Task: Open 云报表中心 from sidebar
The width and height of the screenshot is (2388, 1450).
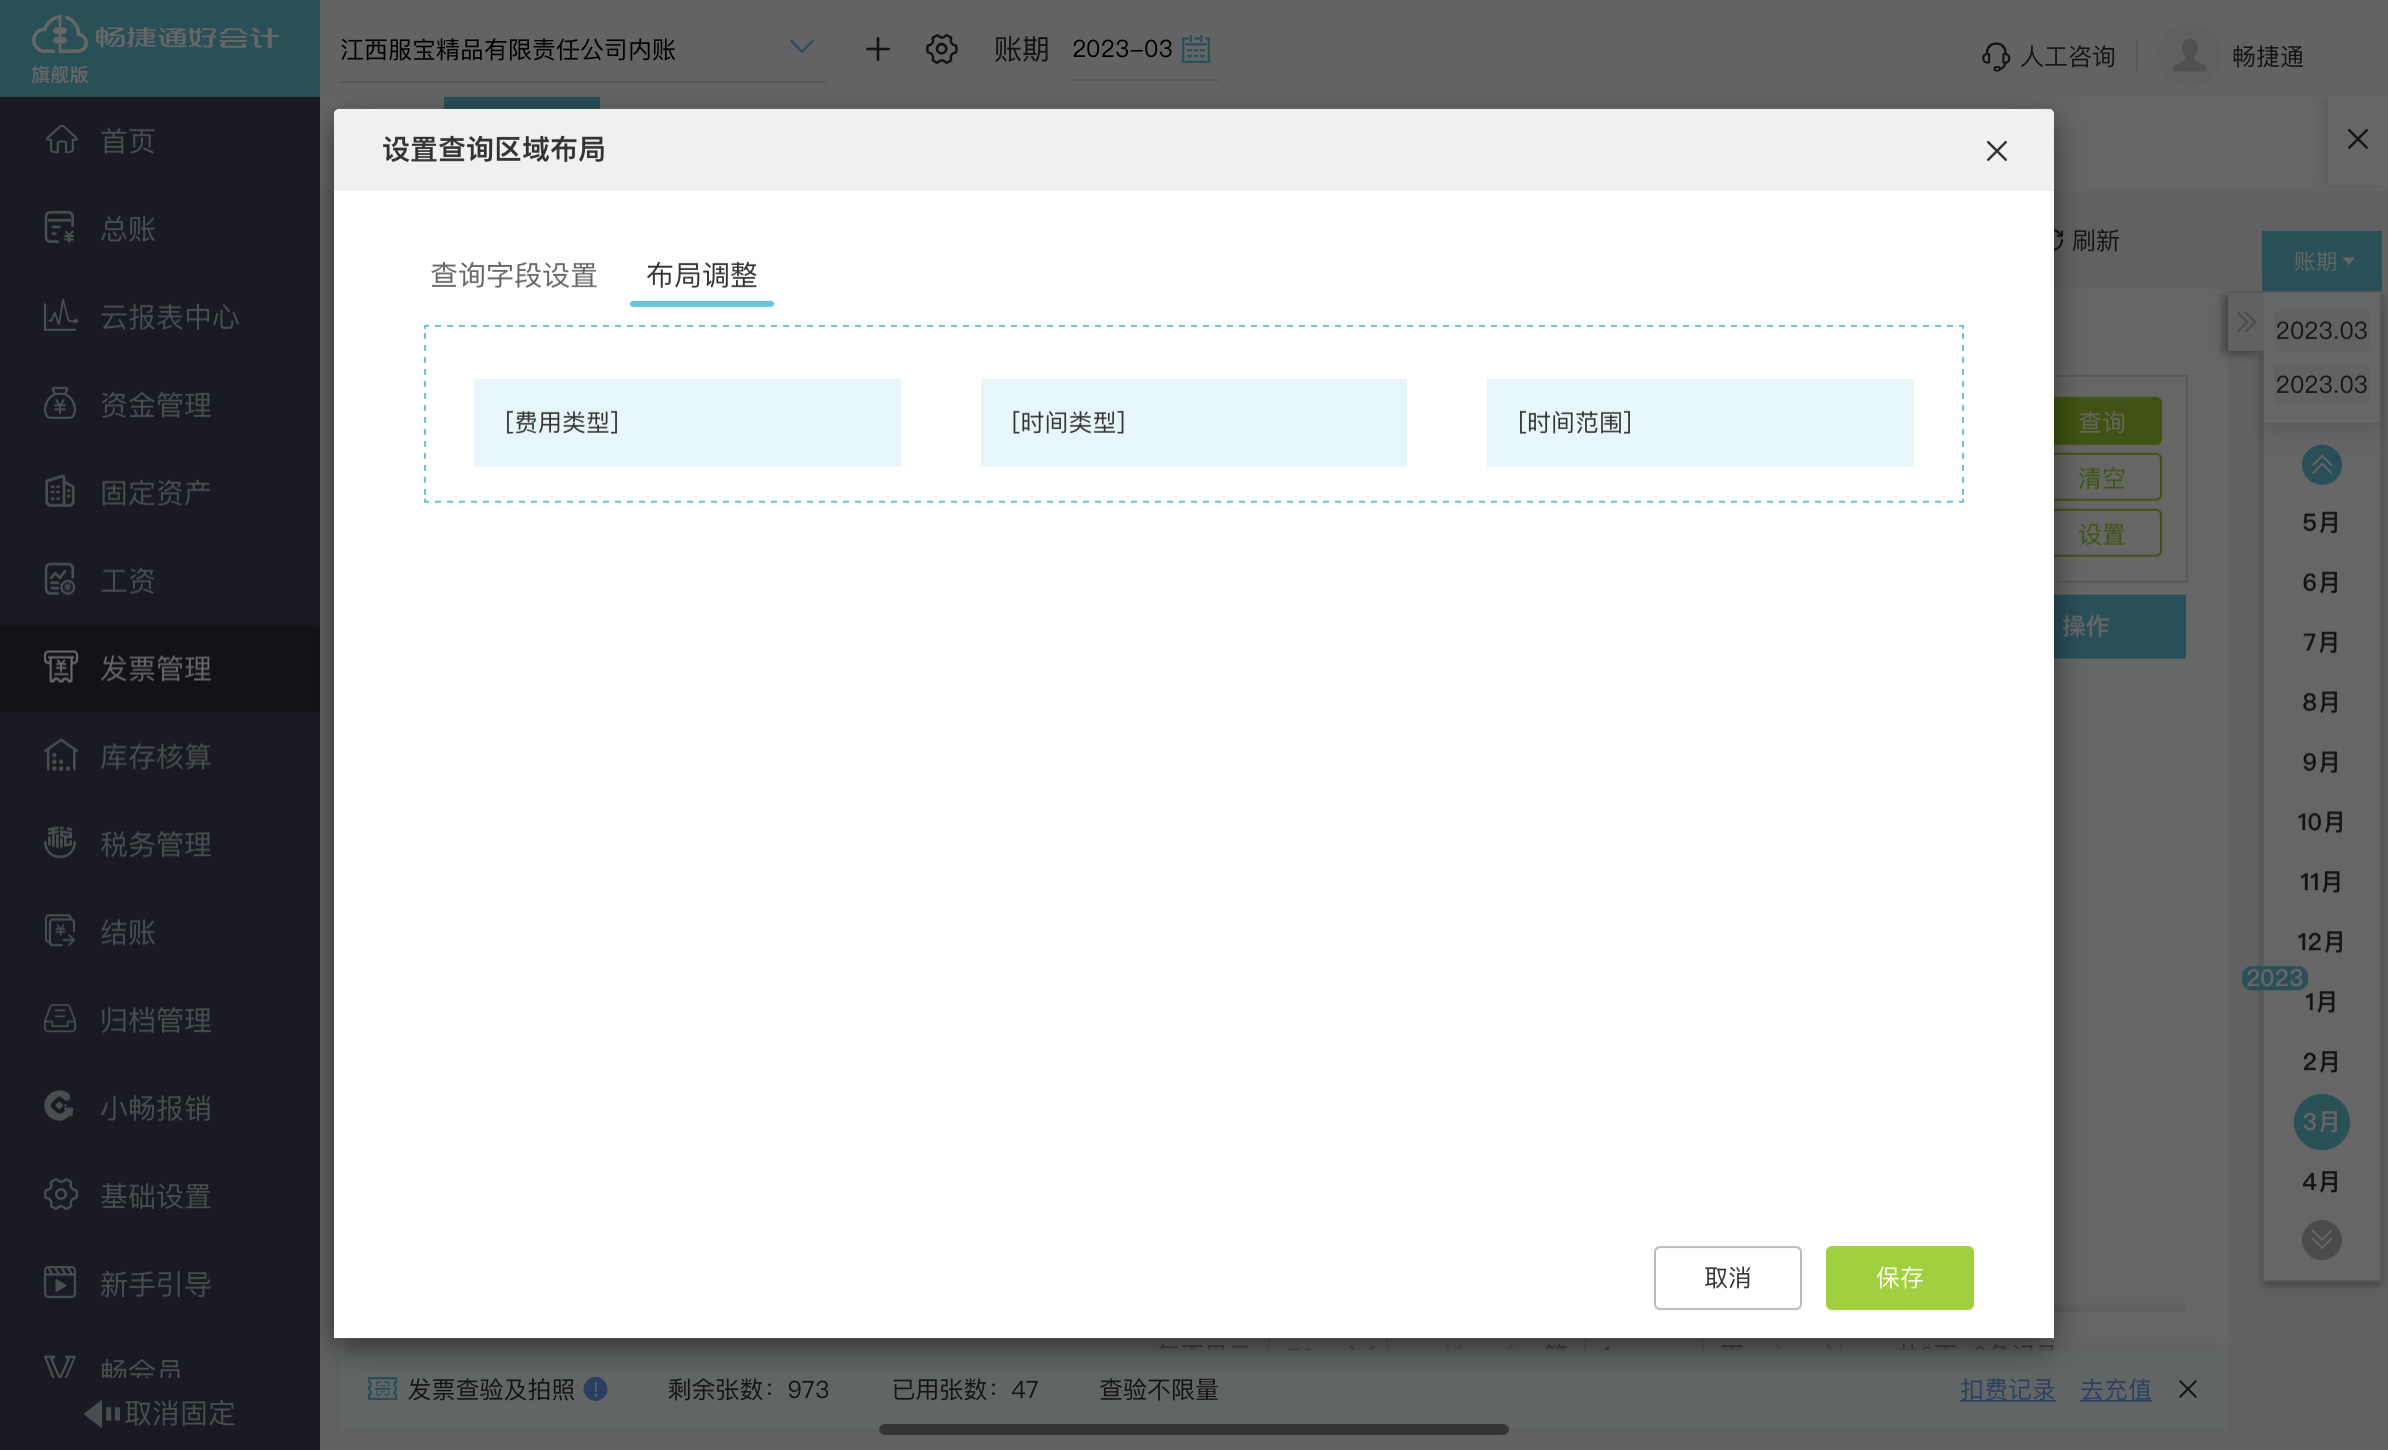Action: [164, 316]
